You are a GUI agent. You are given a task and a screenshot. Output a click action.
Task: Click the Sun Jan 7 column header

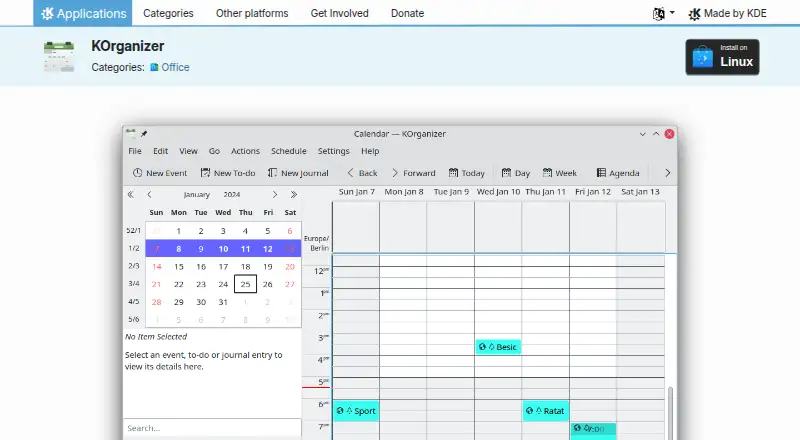click(x=357, y=192)
